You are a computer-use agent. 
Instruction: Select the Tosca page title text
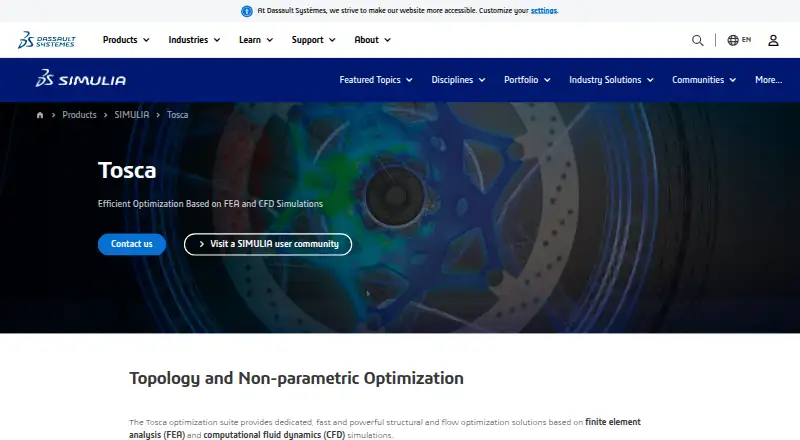coord(127,170)
